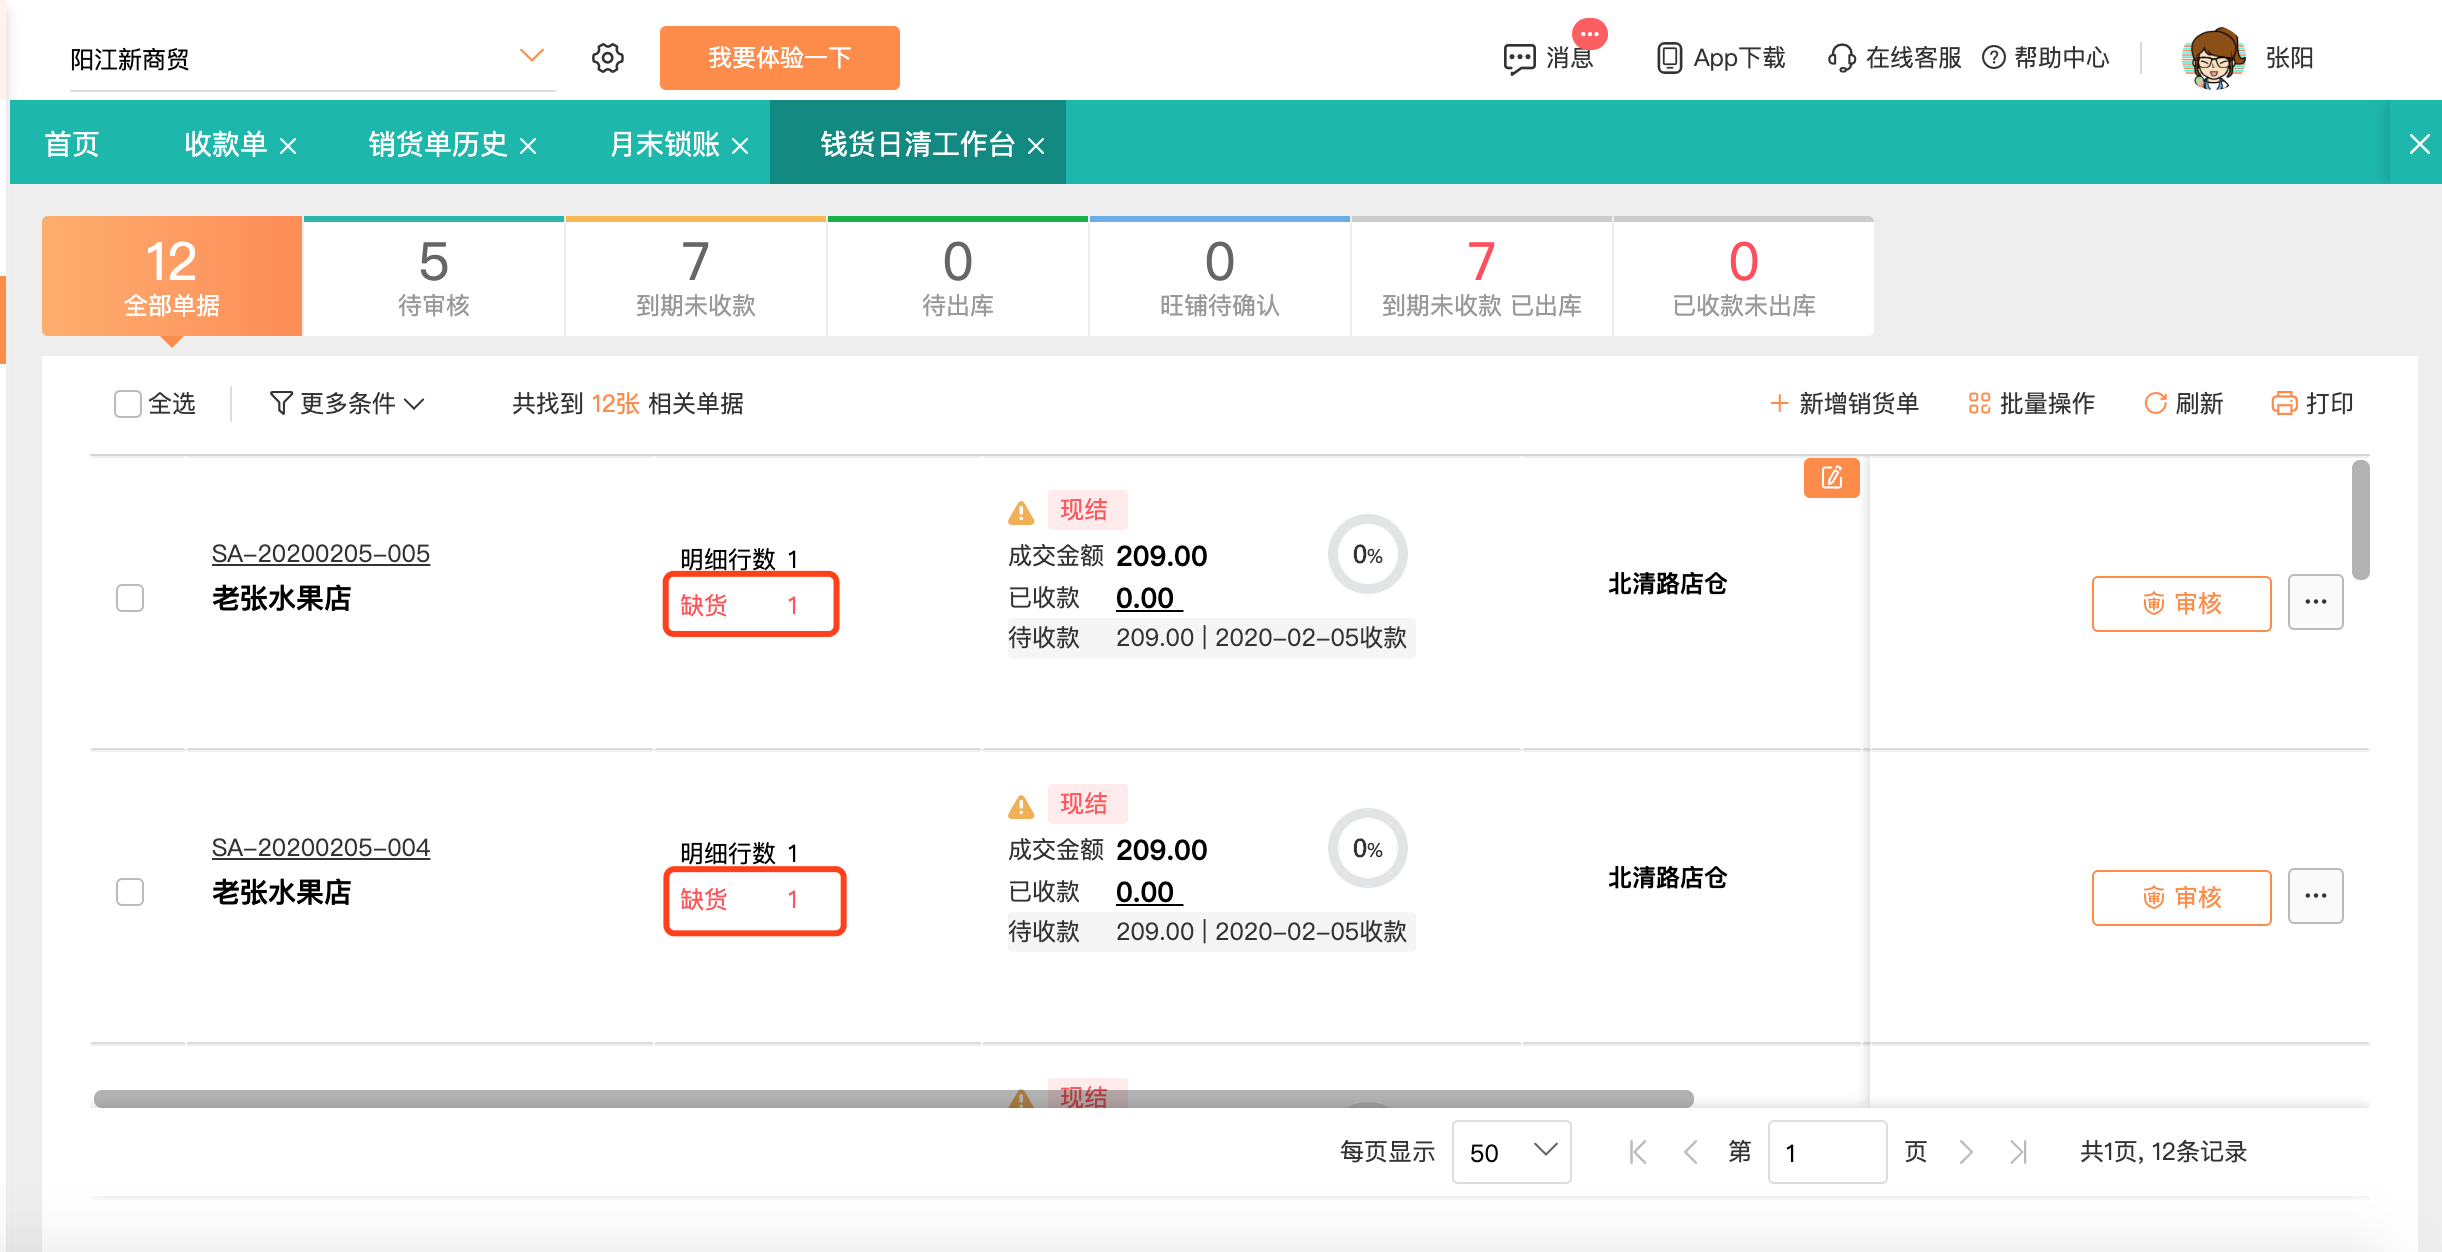Click the 审核 button on SA-20200205-005
The image size is (2442, 1252).
2179,604
